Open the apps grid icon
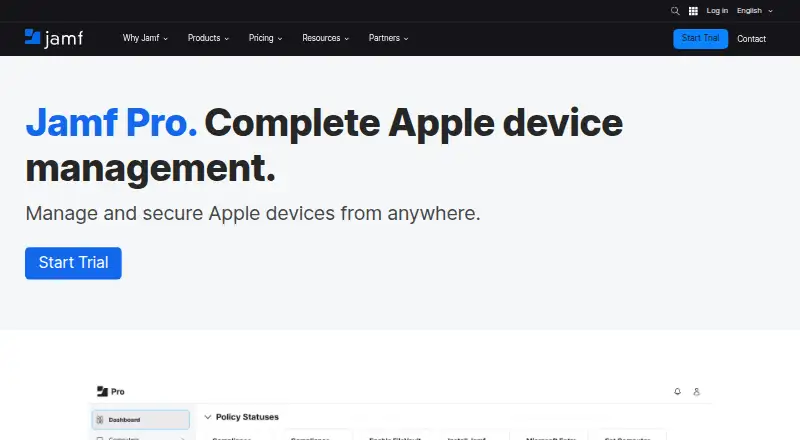The image size is (800, 440). (693, 11)
